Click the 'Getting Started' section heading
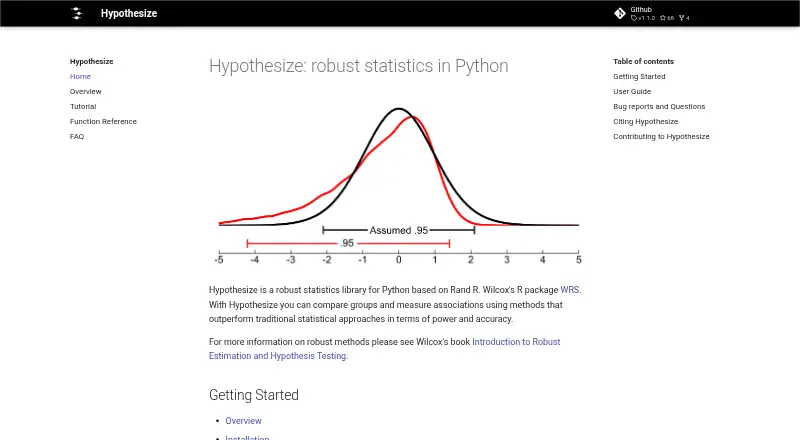 [x=254, y=395]
